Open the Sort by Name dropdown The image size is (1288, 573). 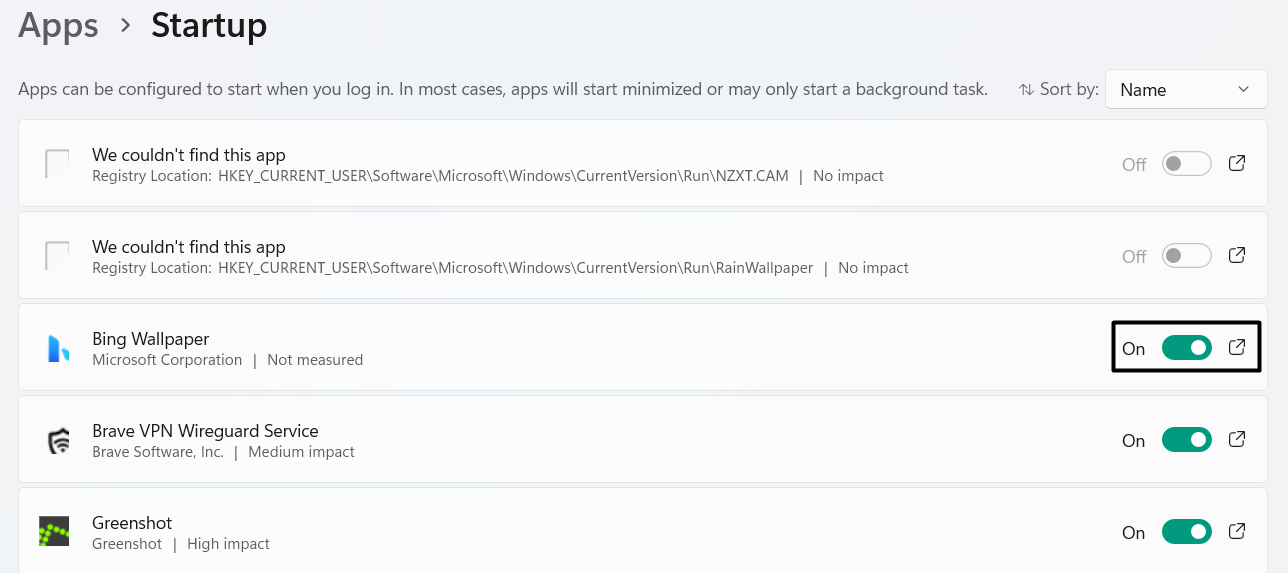click(x=1185, y=90)
